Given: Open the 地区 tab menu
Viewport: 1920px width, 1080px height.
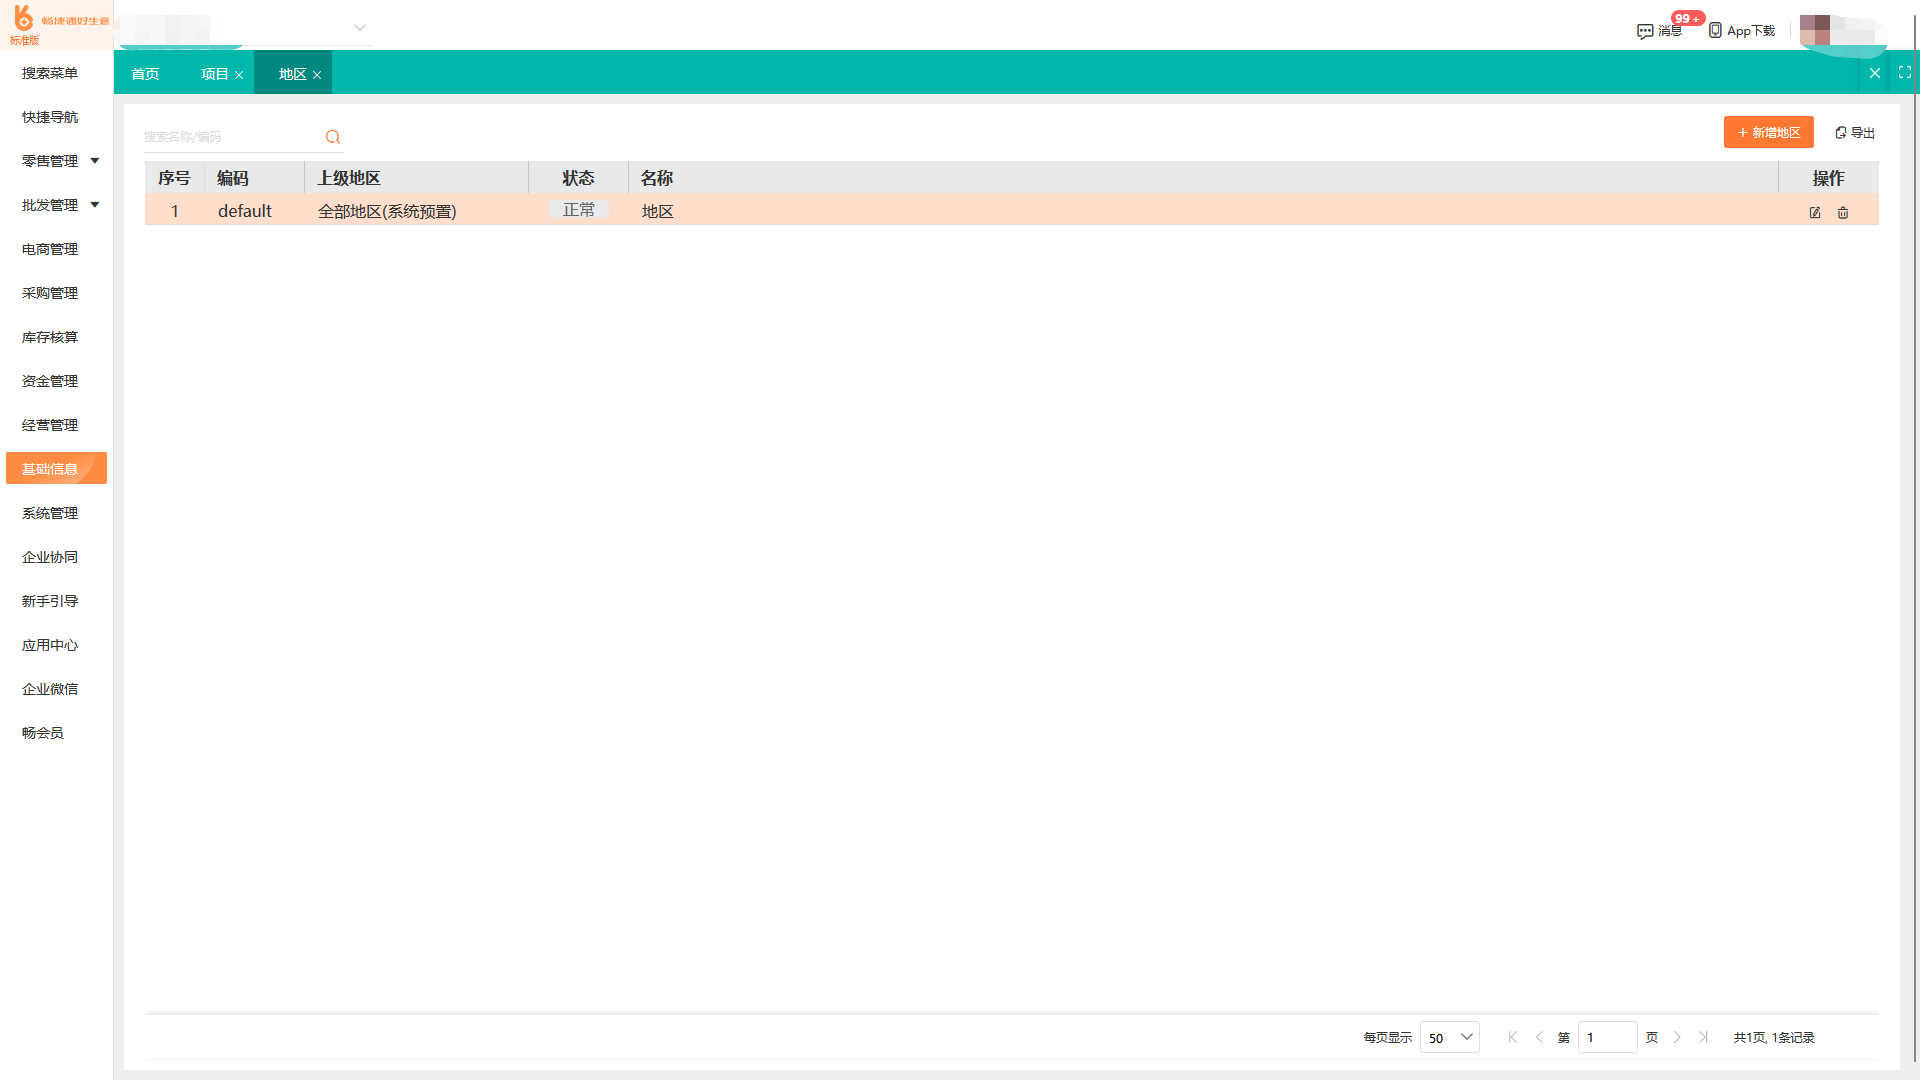Looking at the screenshot, I should coord(290,73).
